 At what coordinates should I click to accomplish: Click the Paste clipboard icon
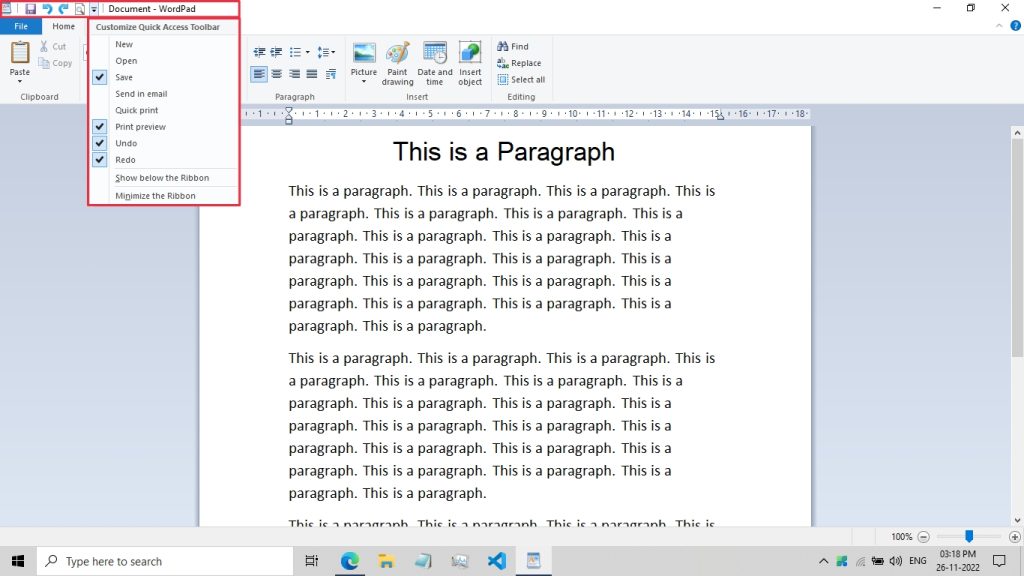pos(20,52)
